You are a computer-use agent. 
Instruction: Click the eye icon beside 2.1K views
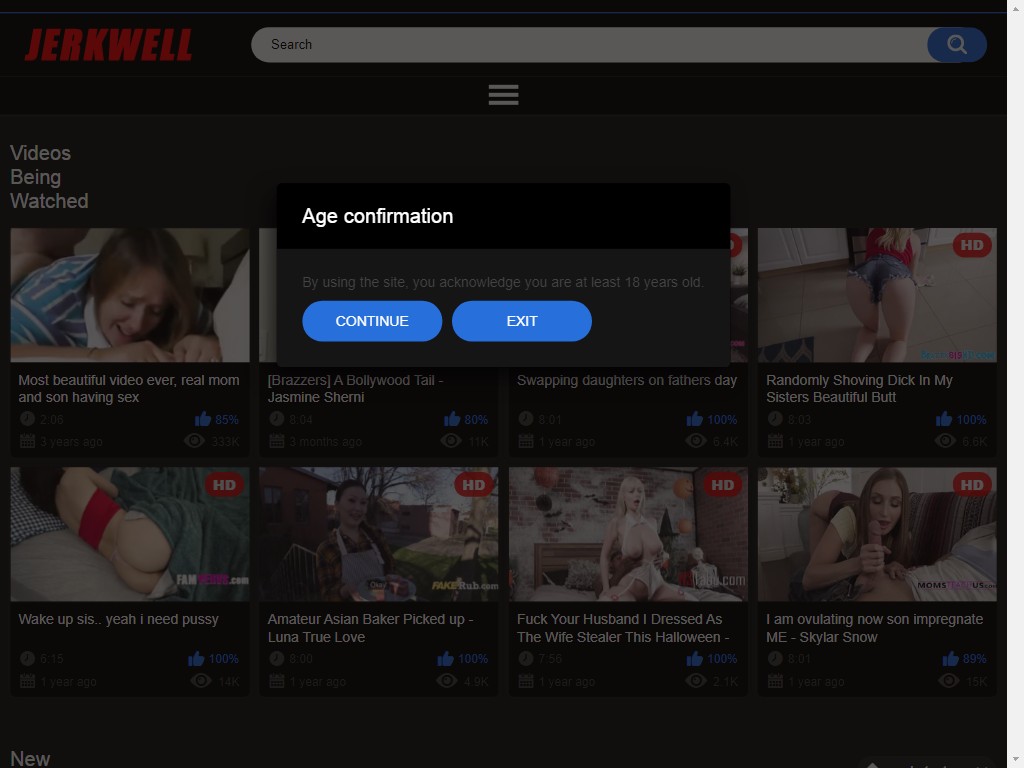[695, 681]
